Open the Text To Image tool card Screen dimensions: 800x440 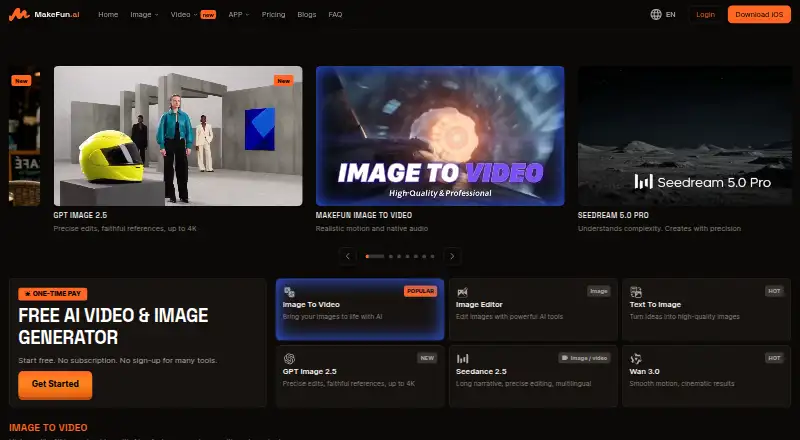click(x=707, y=309)
